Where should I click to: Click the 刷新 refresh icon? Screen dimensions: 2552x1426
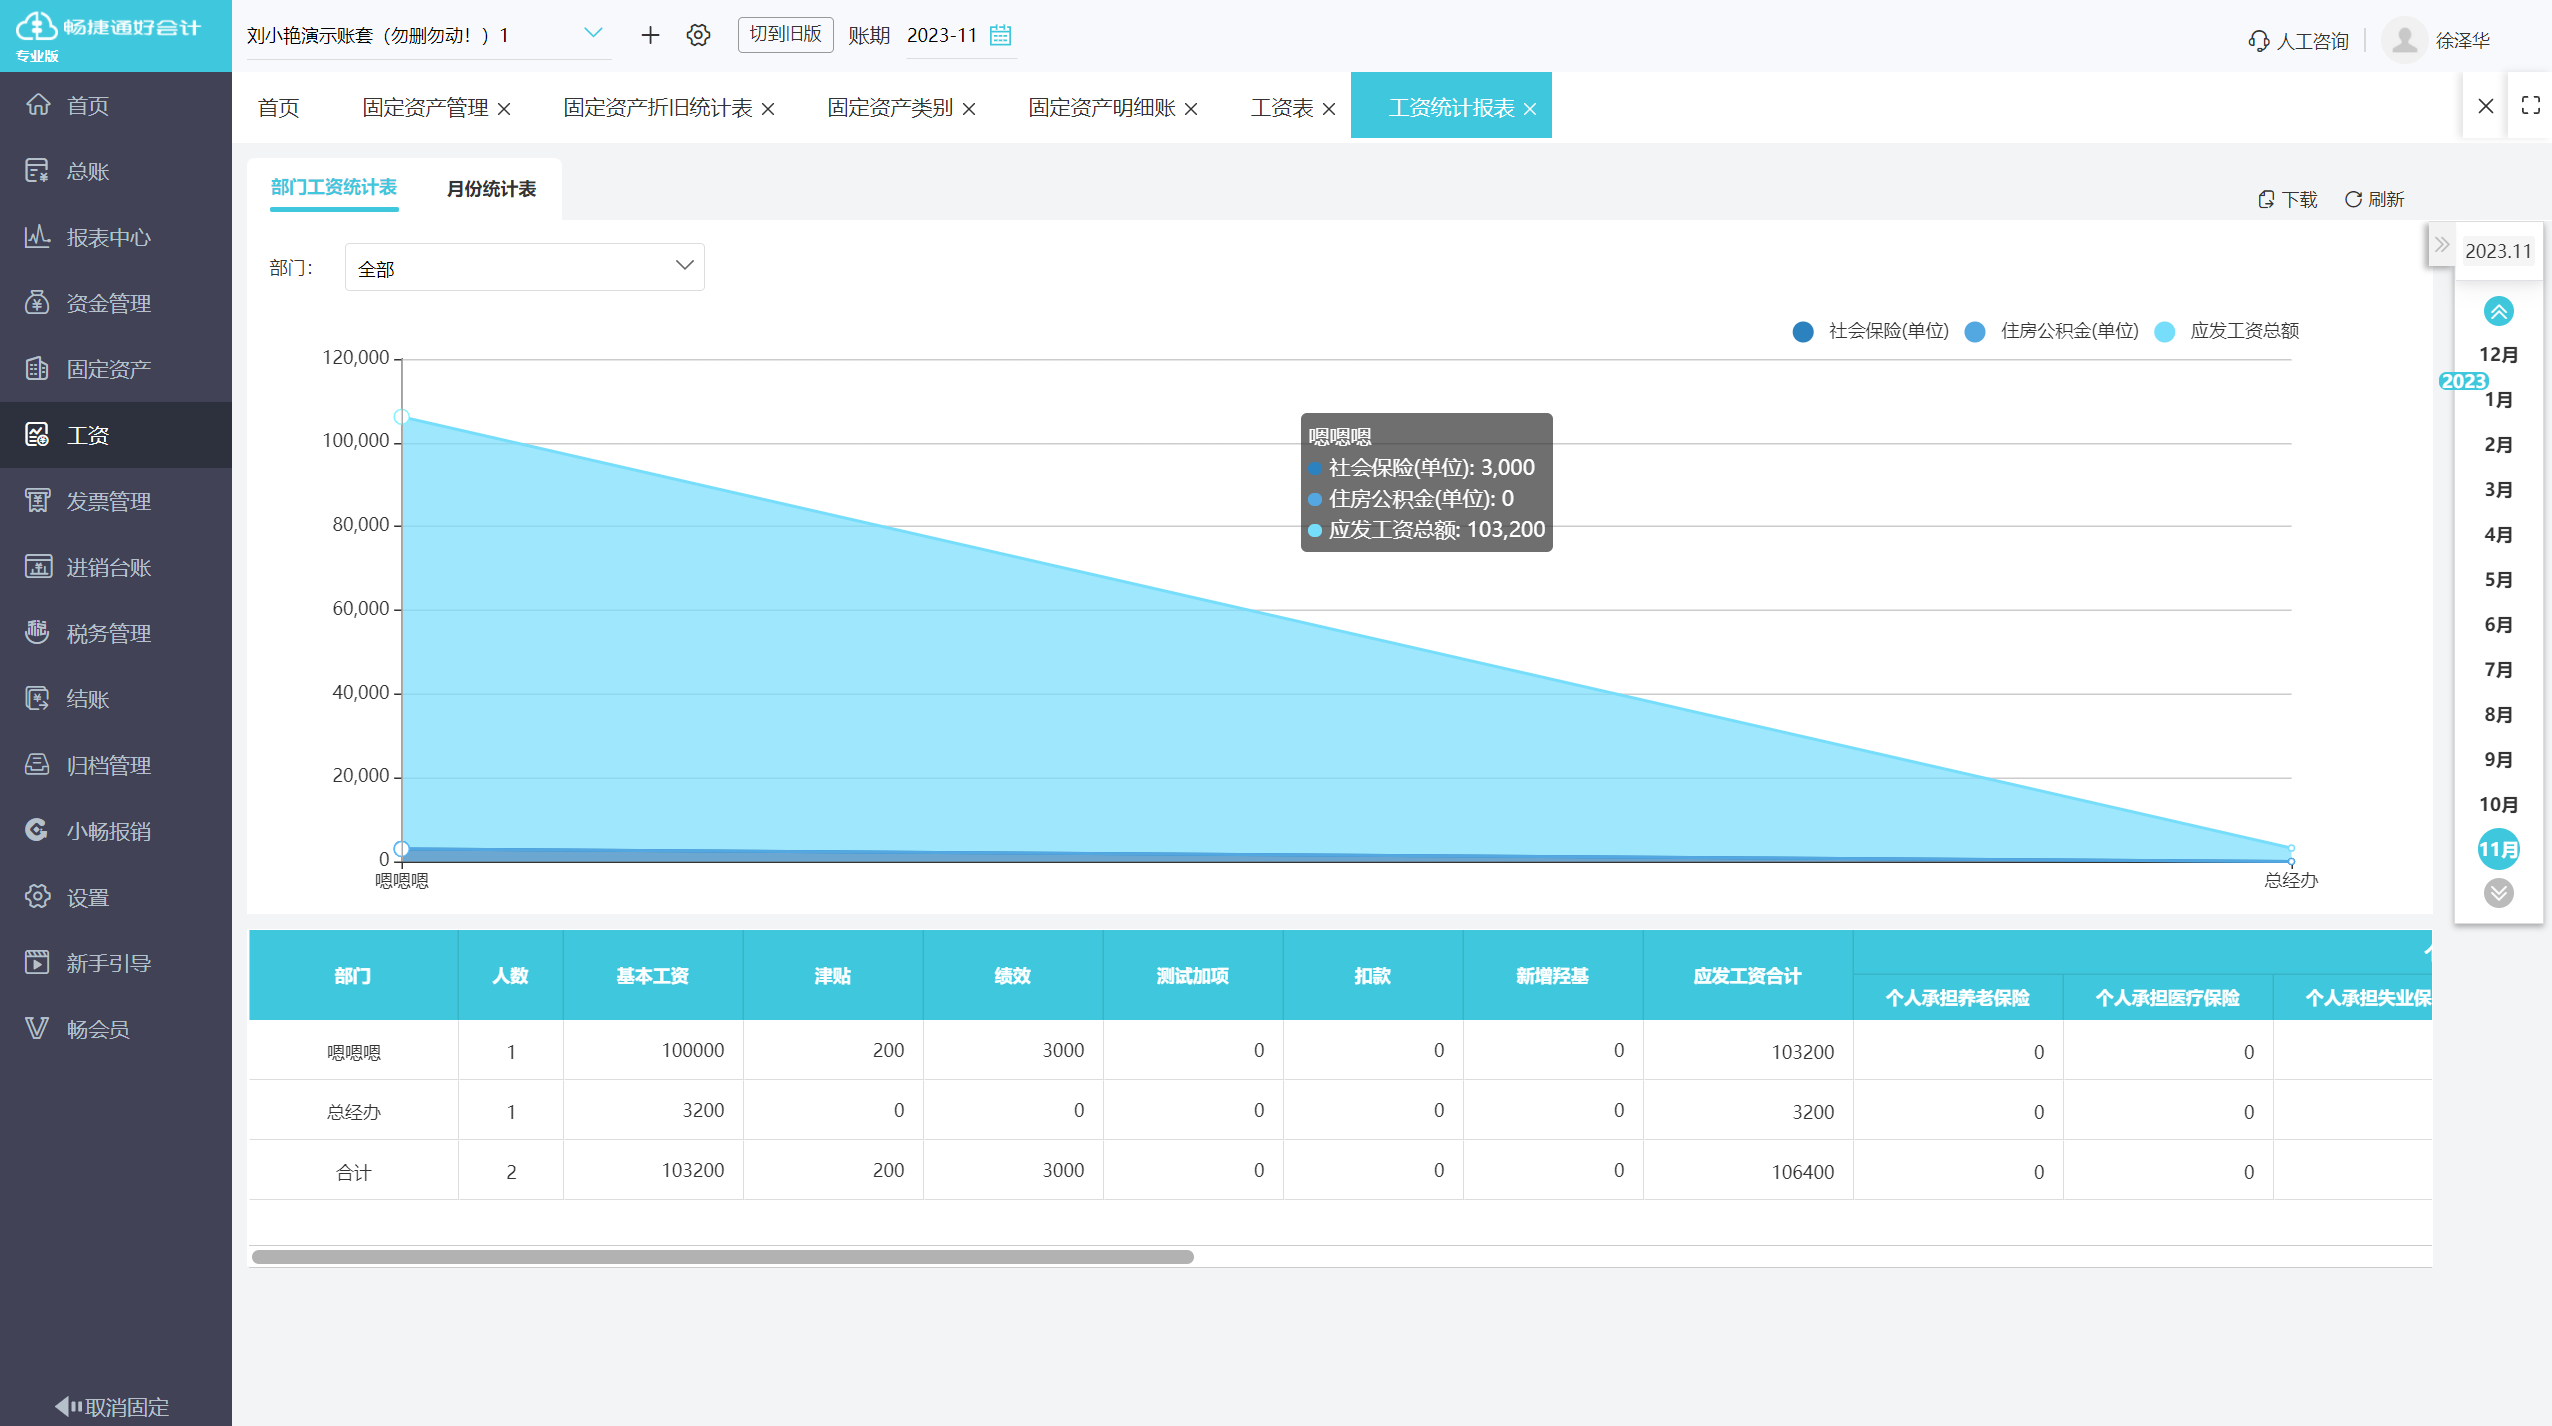pos(2356,198)
